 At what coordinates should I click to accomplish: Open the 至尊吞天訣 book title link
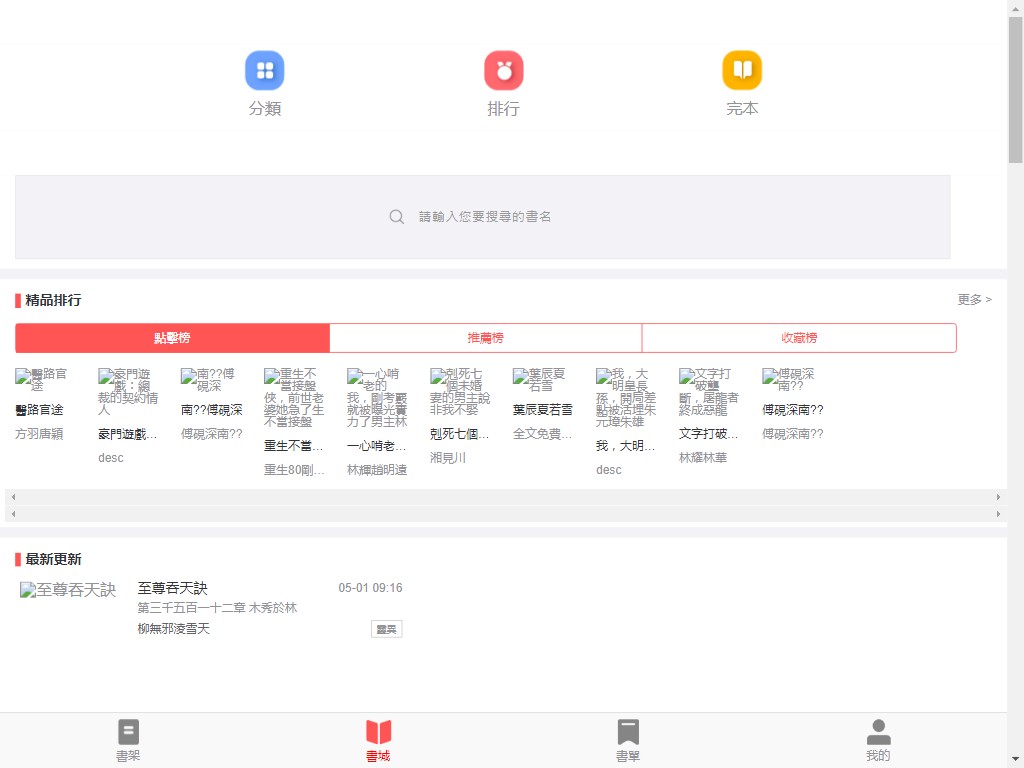[173, 588]
